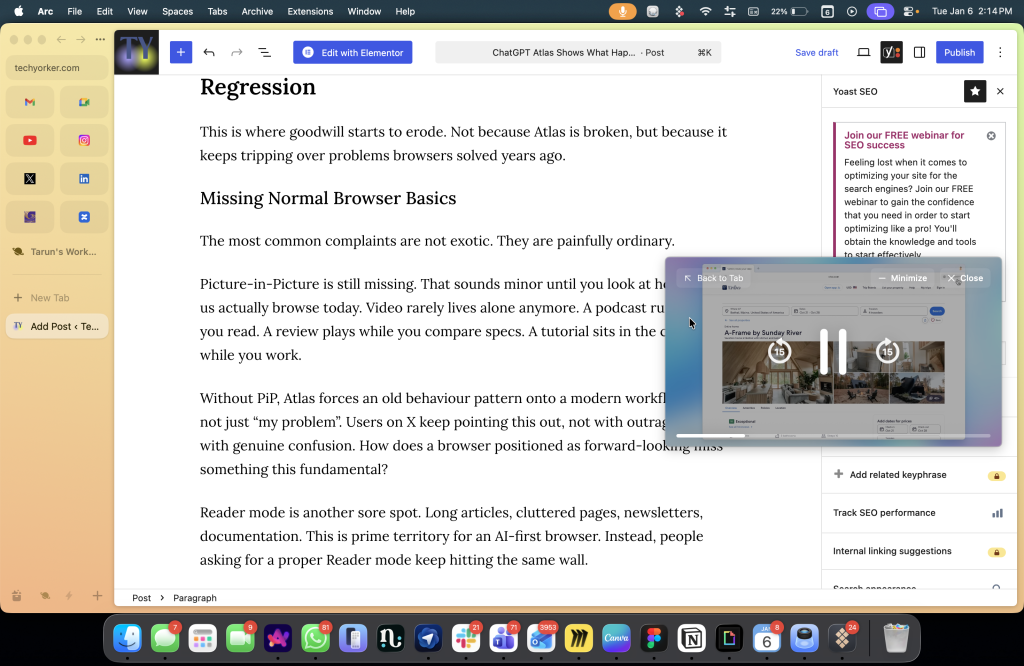Click the video progress bar in PiP
The height and width of the screenshot is (666, 1024).
pyautogui.click(x=832, y=436)
